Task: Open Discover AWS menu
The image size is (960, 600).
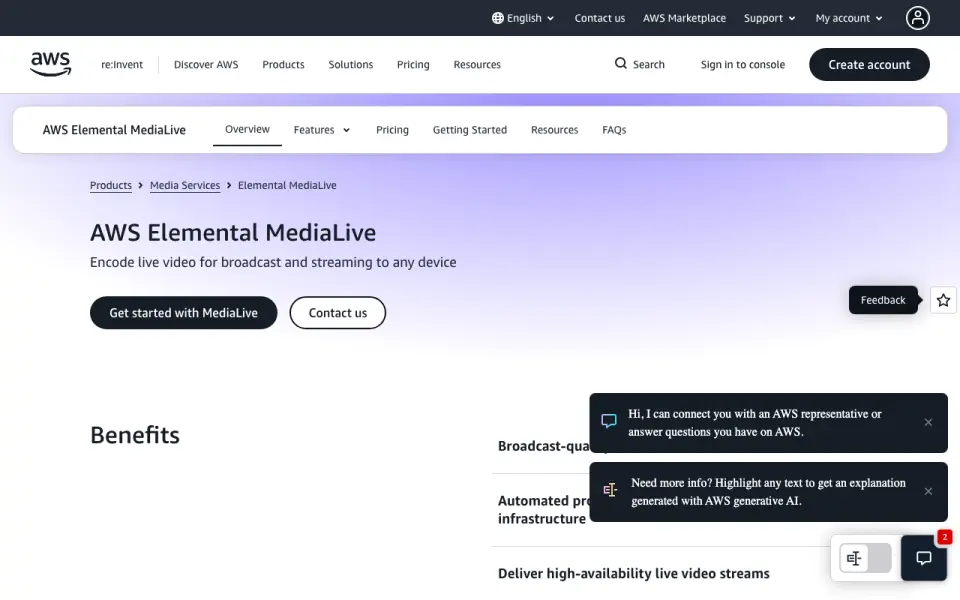Action: (x=206, y=64)
